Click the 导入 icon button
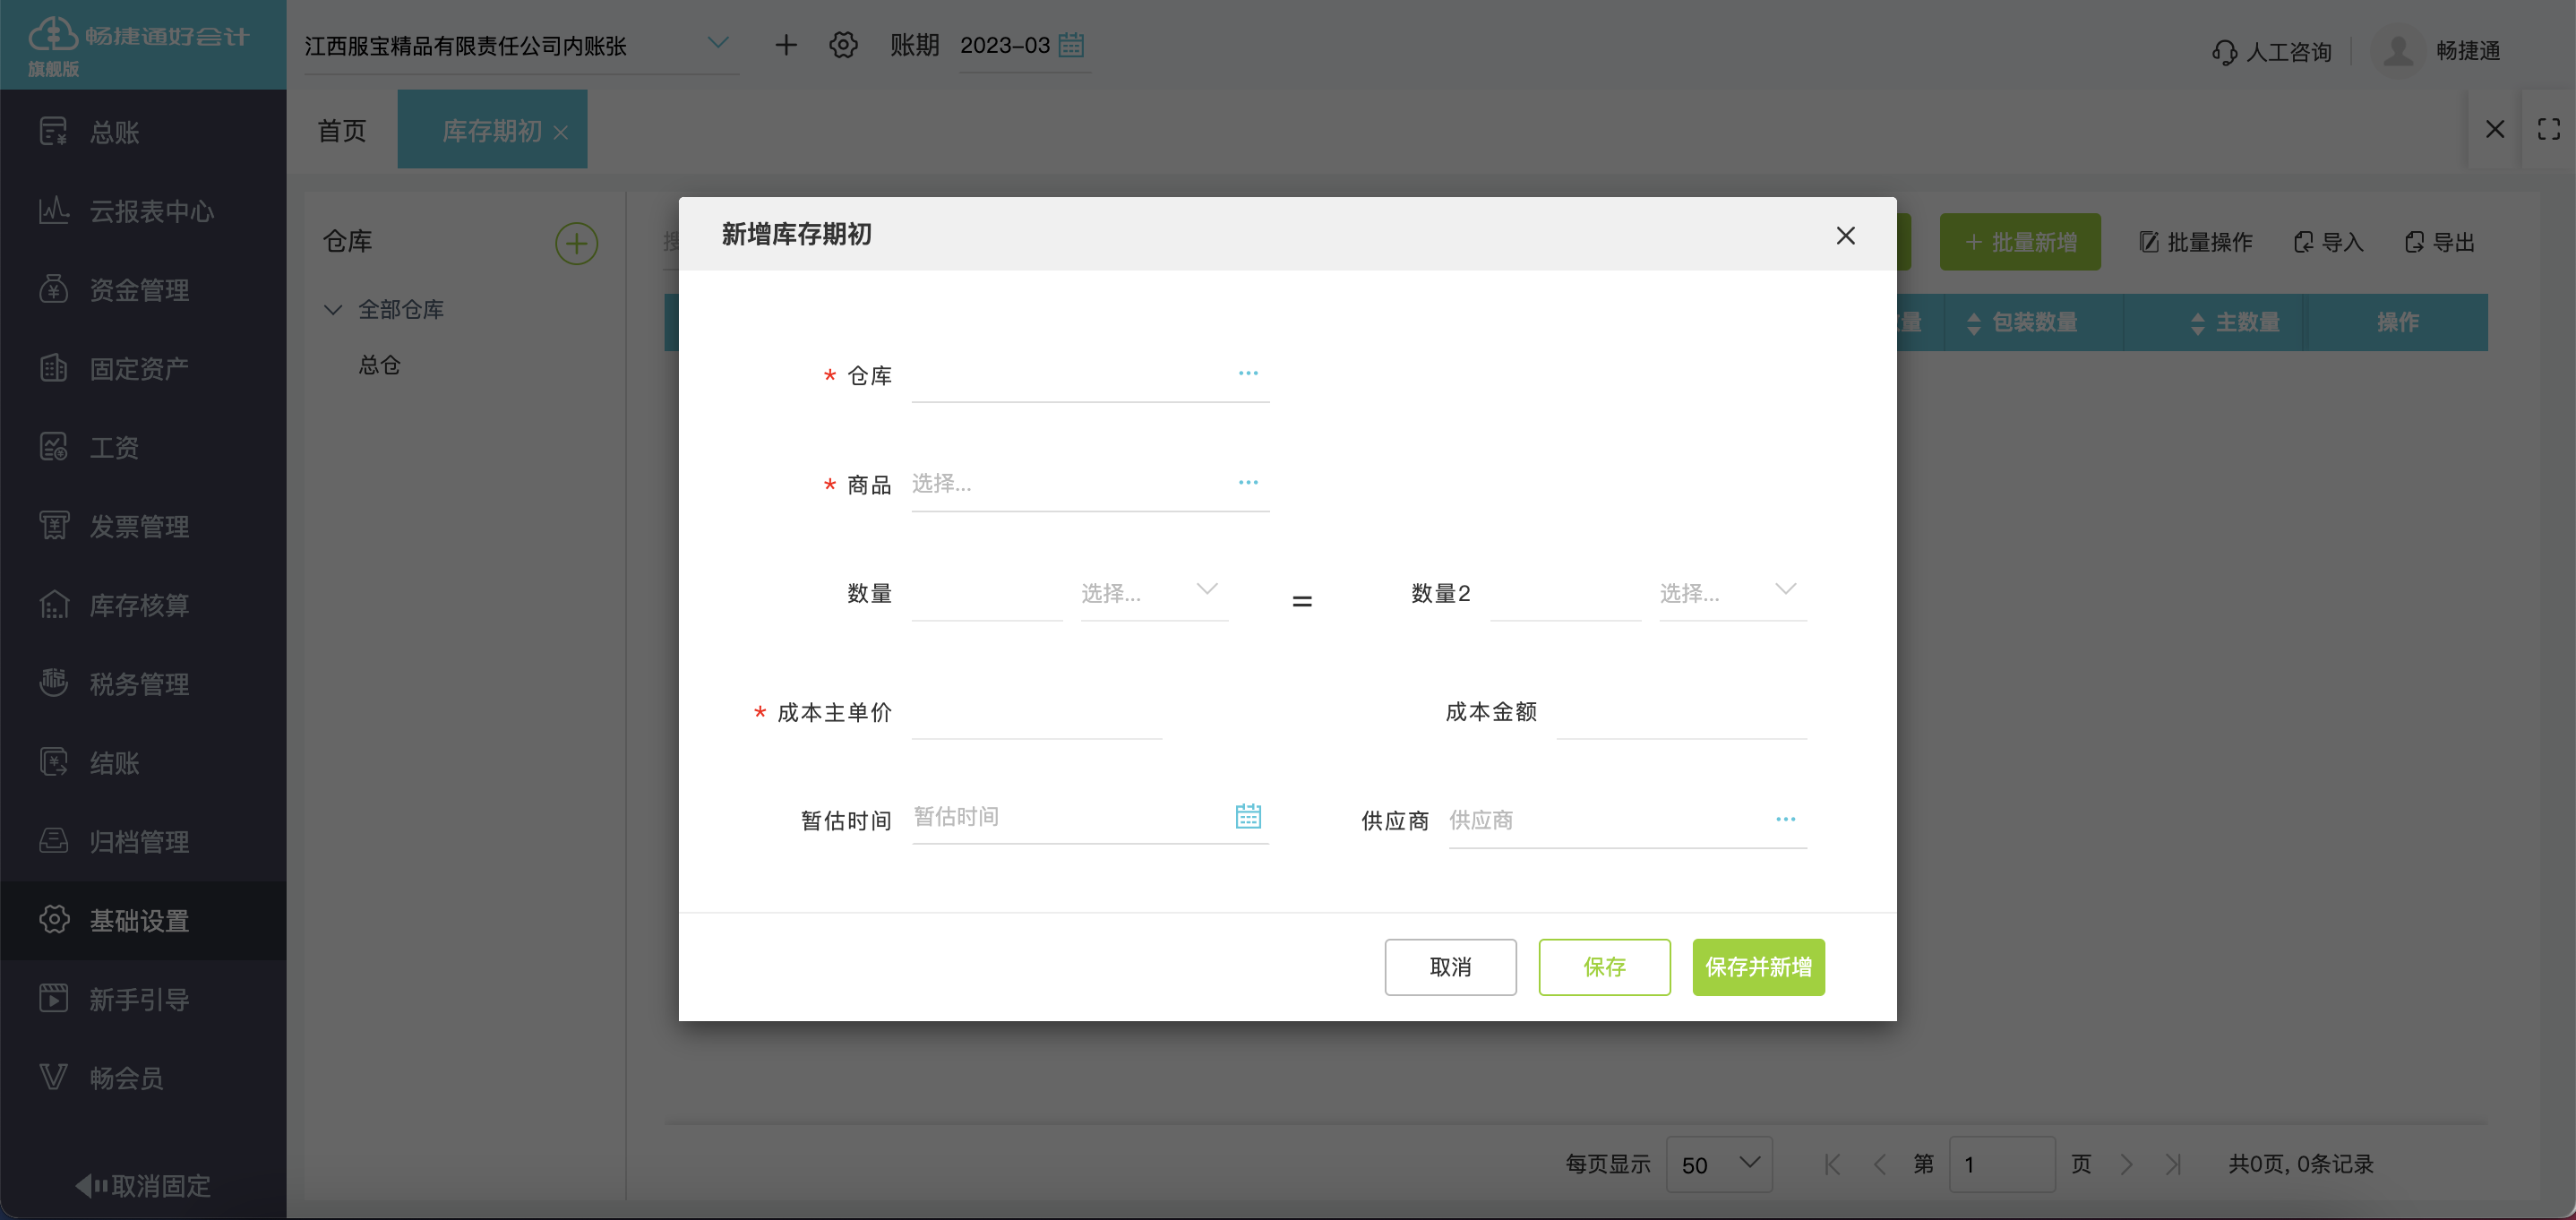This screenshot has width=2576, height=1220. tap(2333, 243)
